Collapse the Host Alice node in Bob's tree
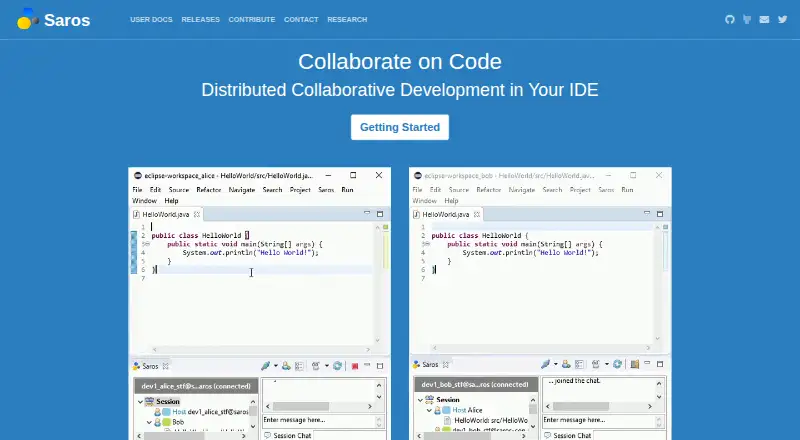Image resolution: width=800 pixels, height=440 pixels. (429, 410)
